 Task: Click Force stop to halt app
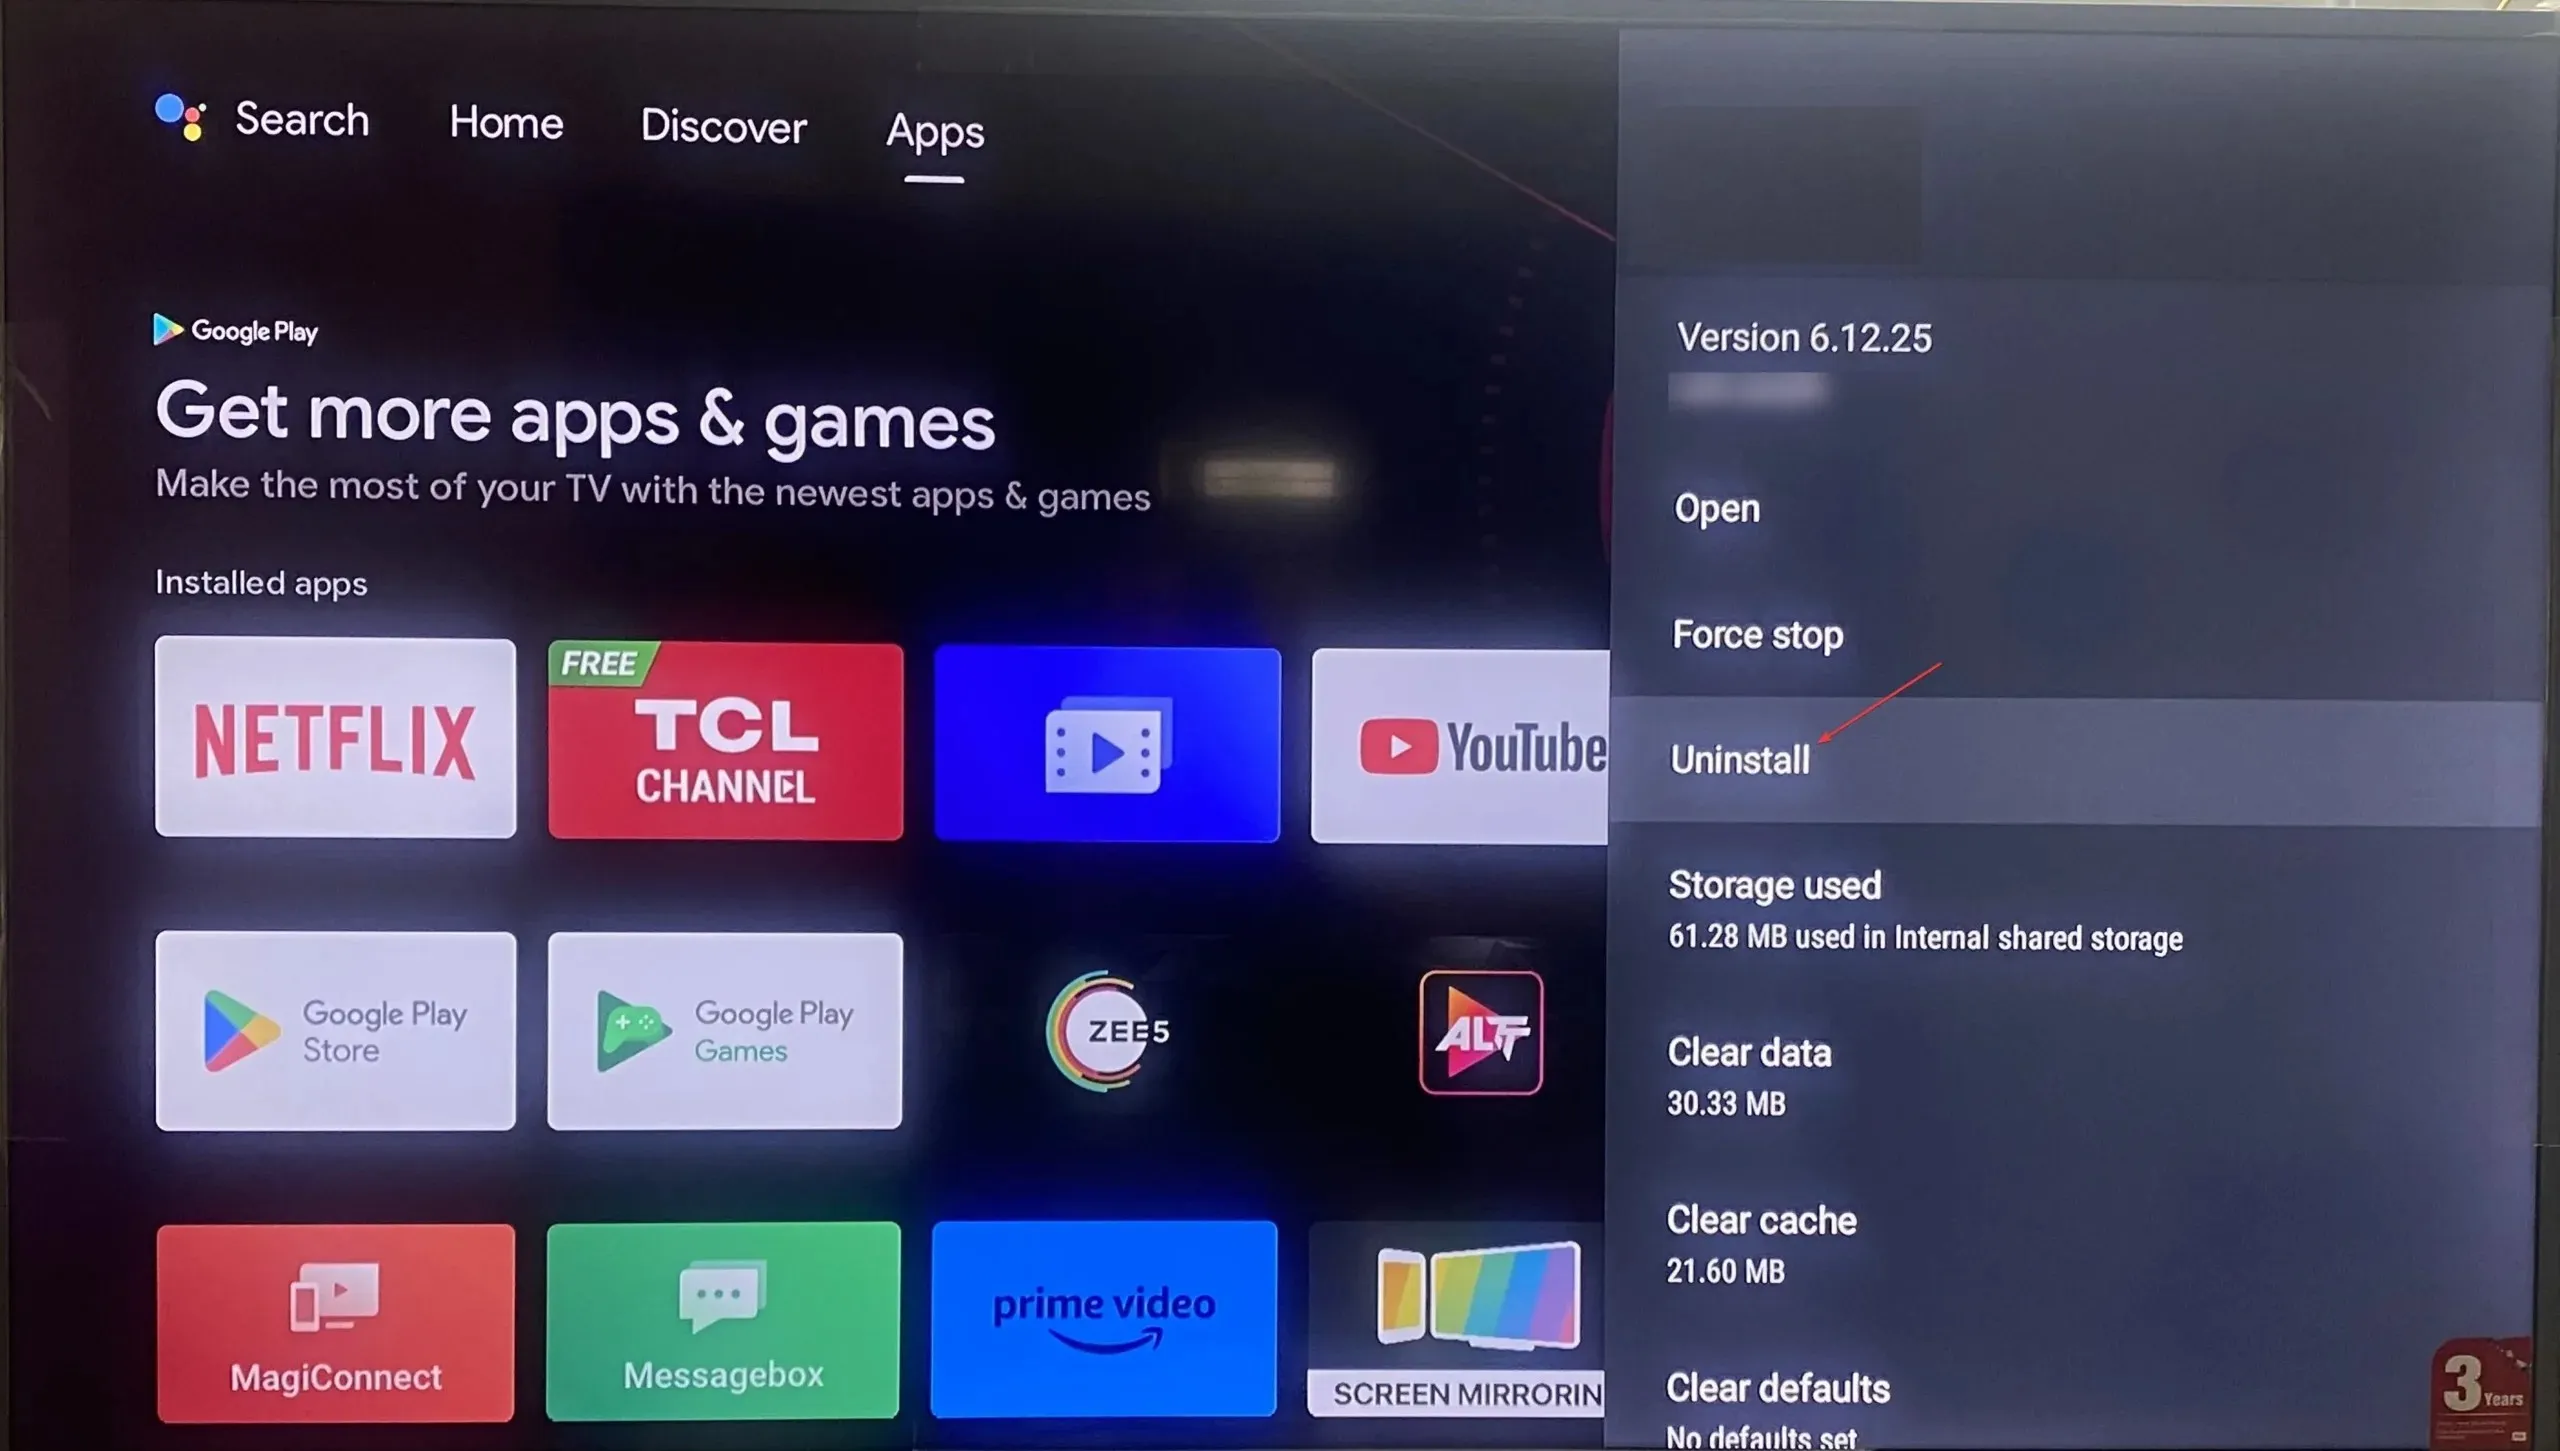[1758, 633]
